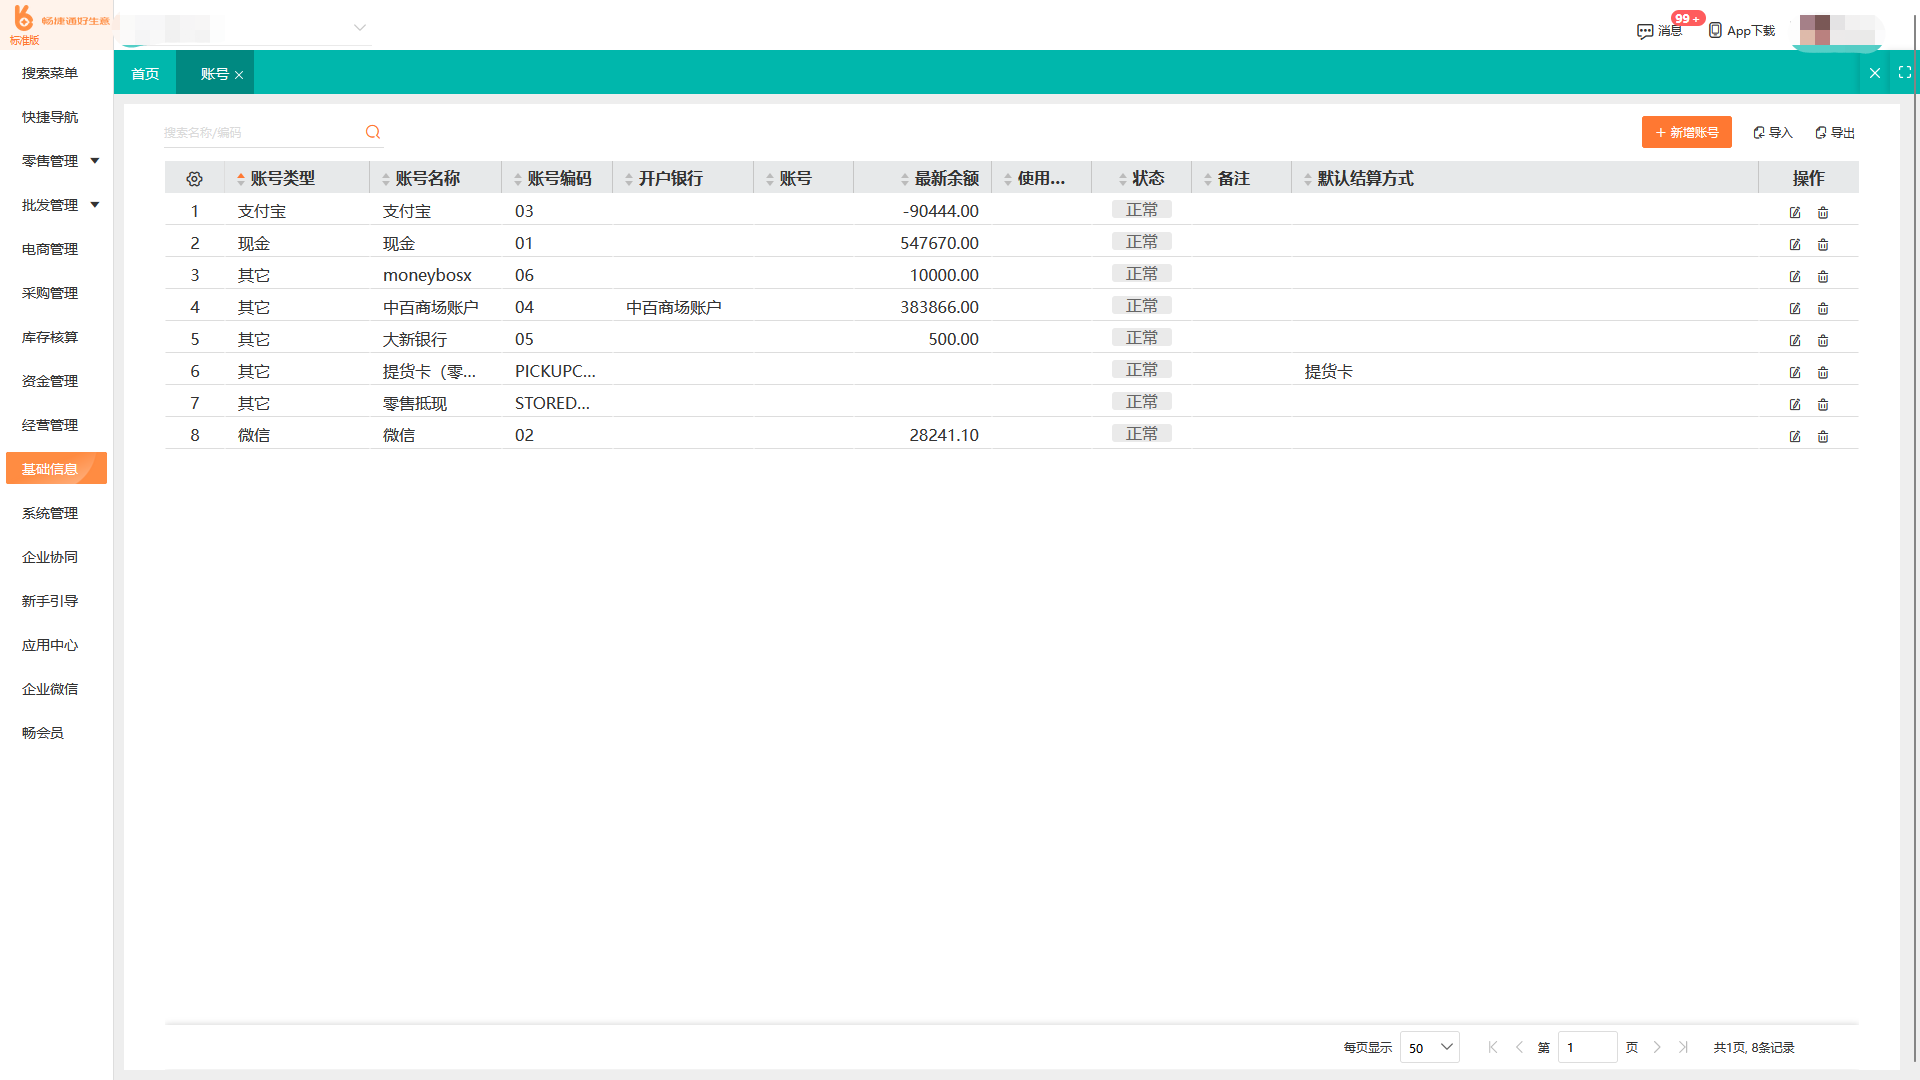Screen dimensions: 1920x1080
Task: Open the 账号 tab
Action: 214,74
